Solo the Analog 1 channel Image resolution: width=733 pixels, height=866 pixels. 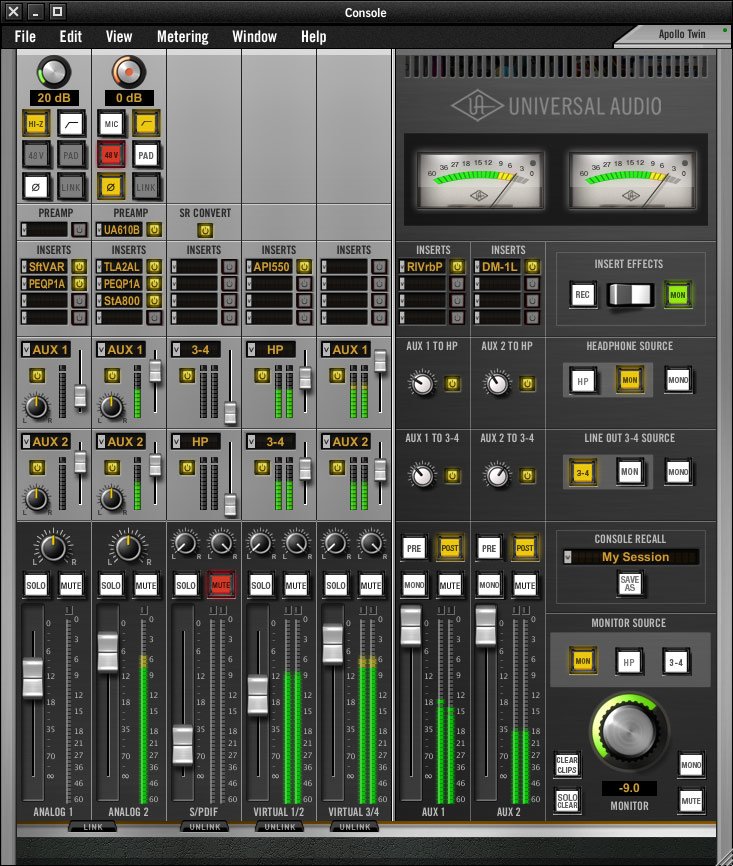click(x=36, y=584)
